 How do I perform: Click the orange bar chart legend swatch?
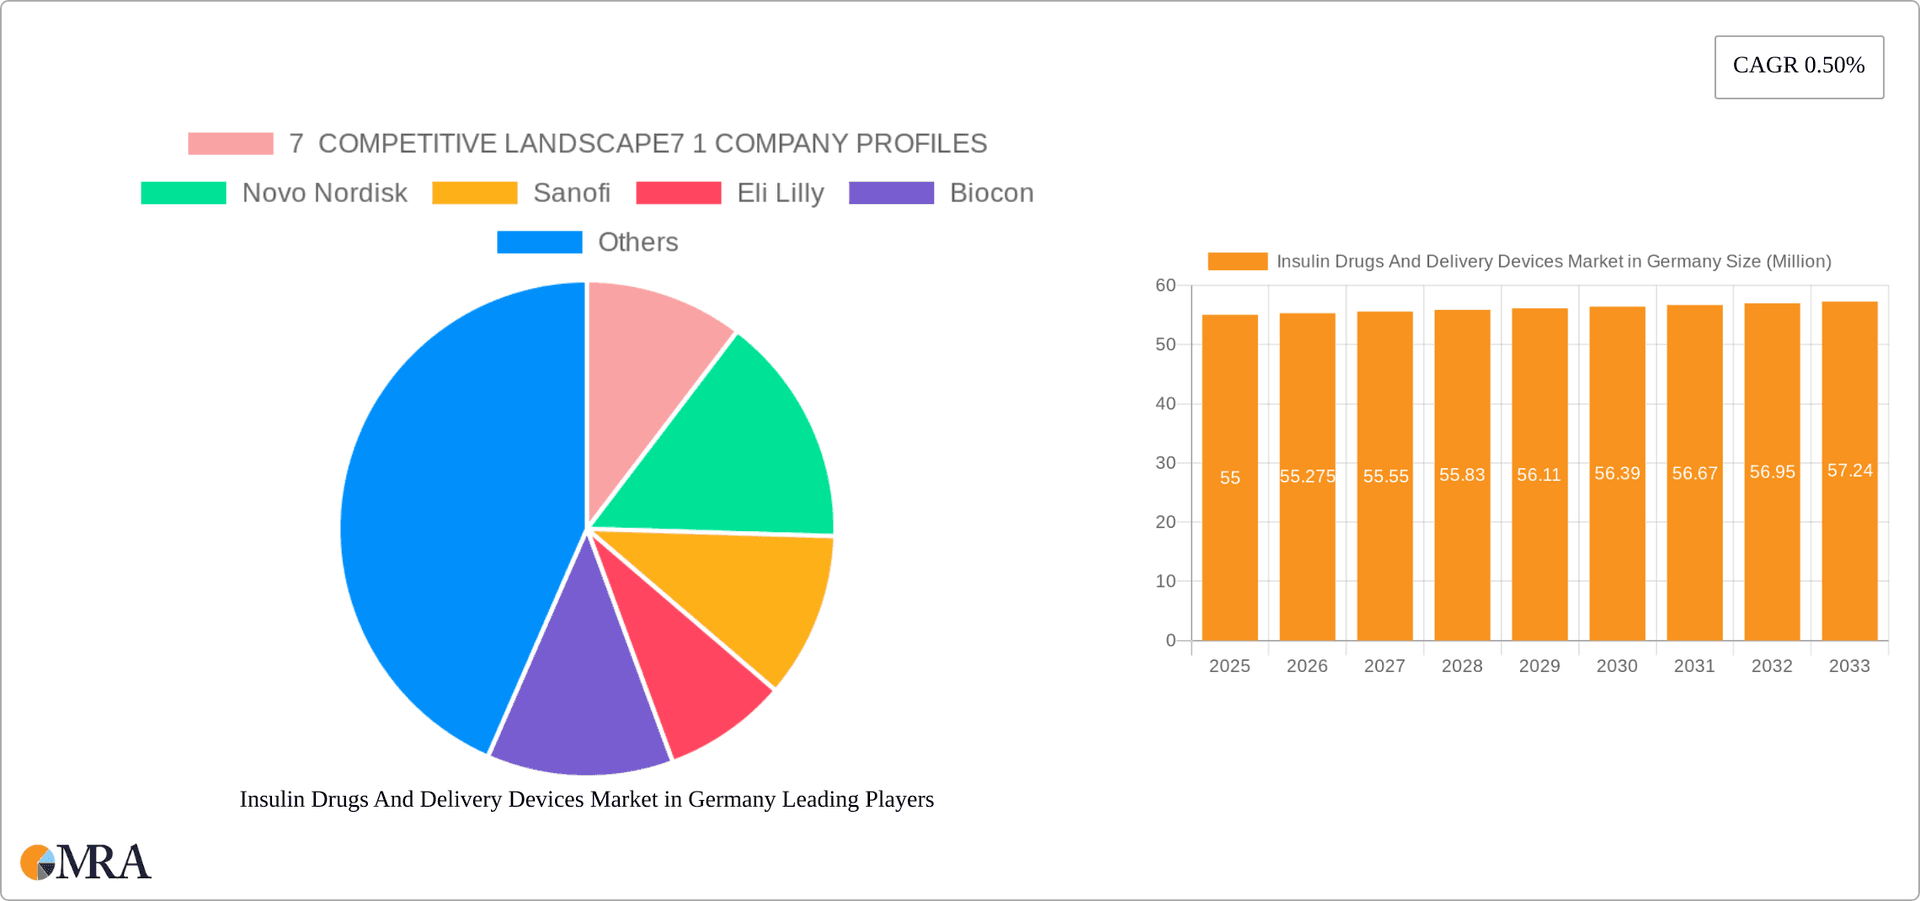1237,260
